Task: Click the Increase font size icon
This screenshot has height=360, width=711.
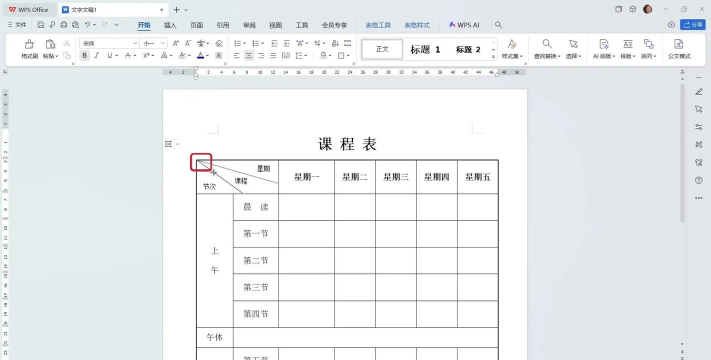Action: [176, 44]
